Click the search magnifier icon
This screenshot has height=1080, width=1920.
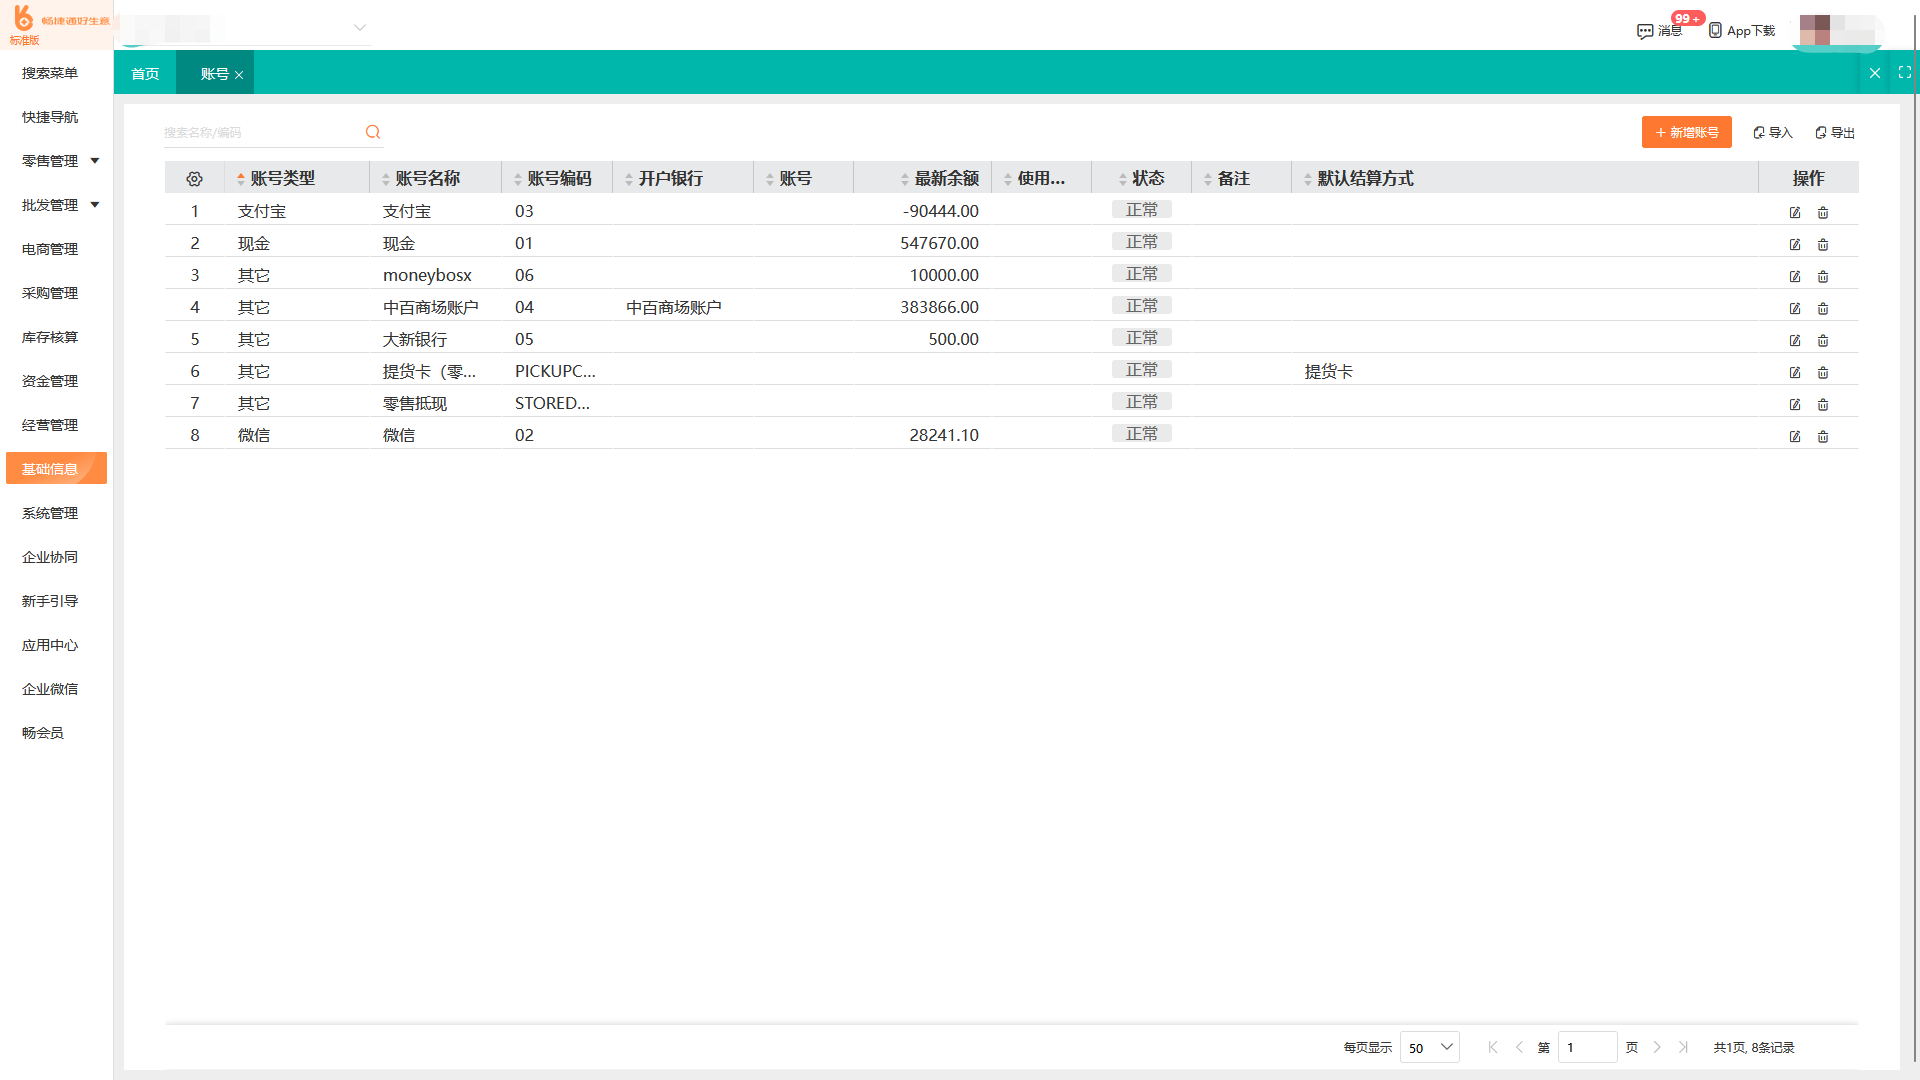tap(373, 131)
